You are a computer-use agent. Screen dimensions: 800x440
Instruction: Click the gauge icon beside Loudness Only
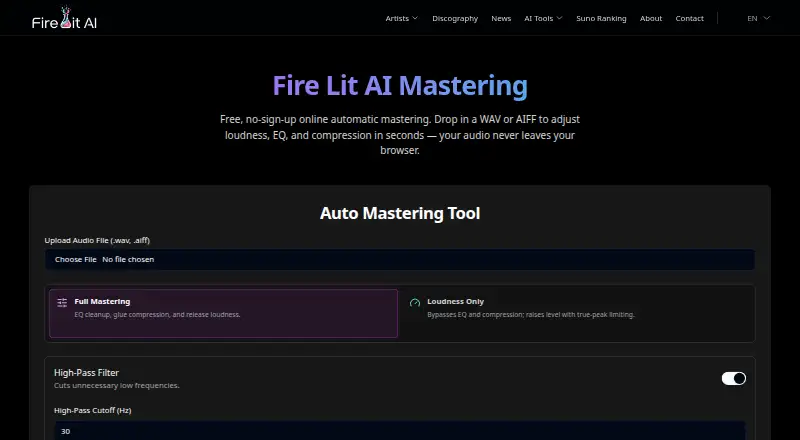[x=415, y=303]
